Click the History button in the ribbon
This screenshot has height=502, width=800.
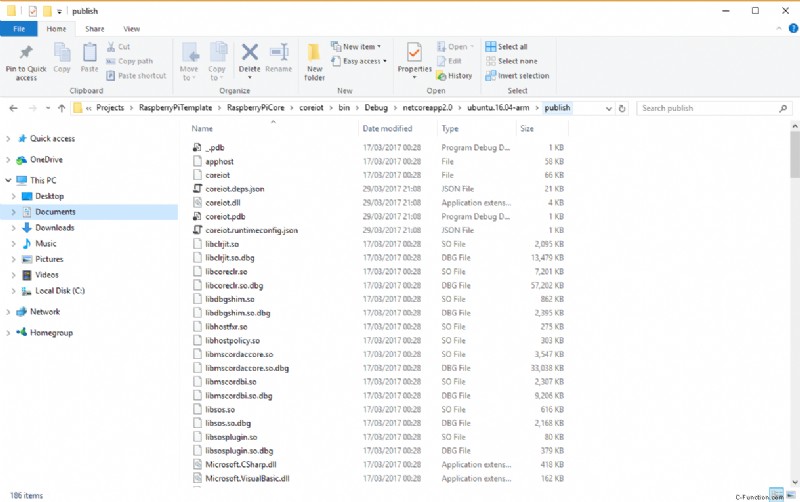tap(455, 75)
